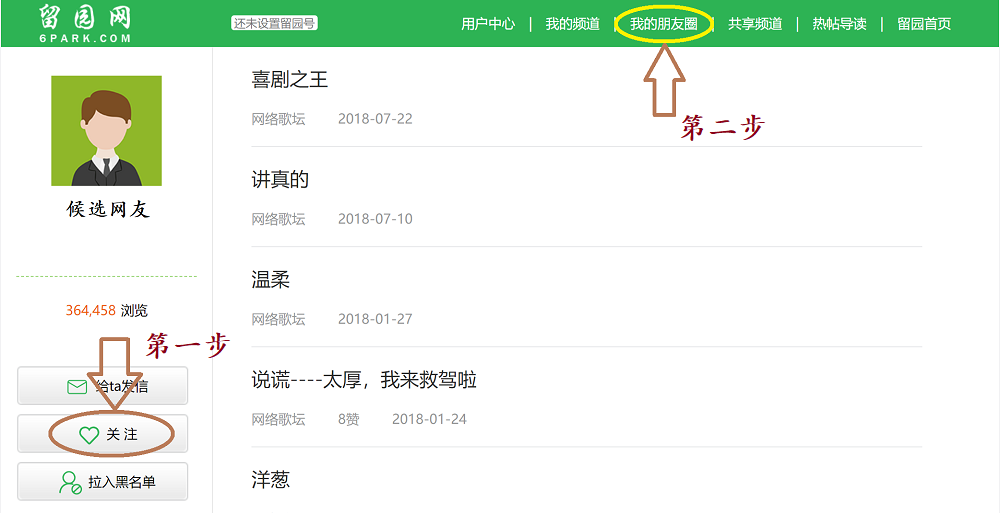Click the user avatar picture
Screen dimensions: 1000x513
(106, 131)
